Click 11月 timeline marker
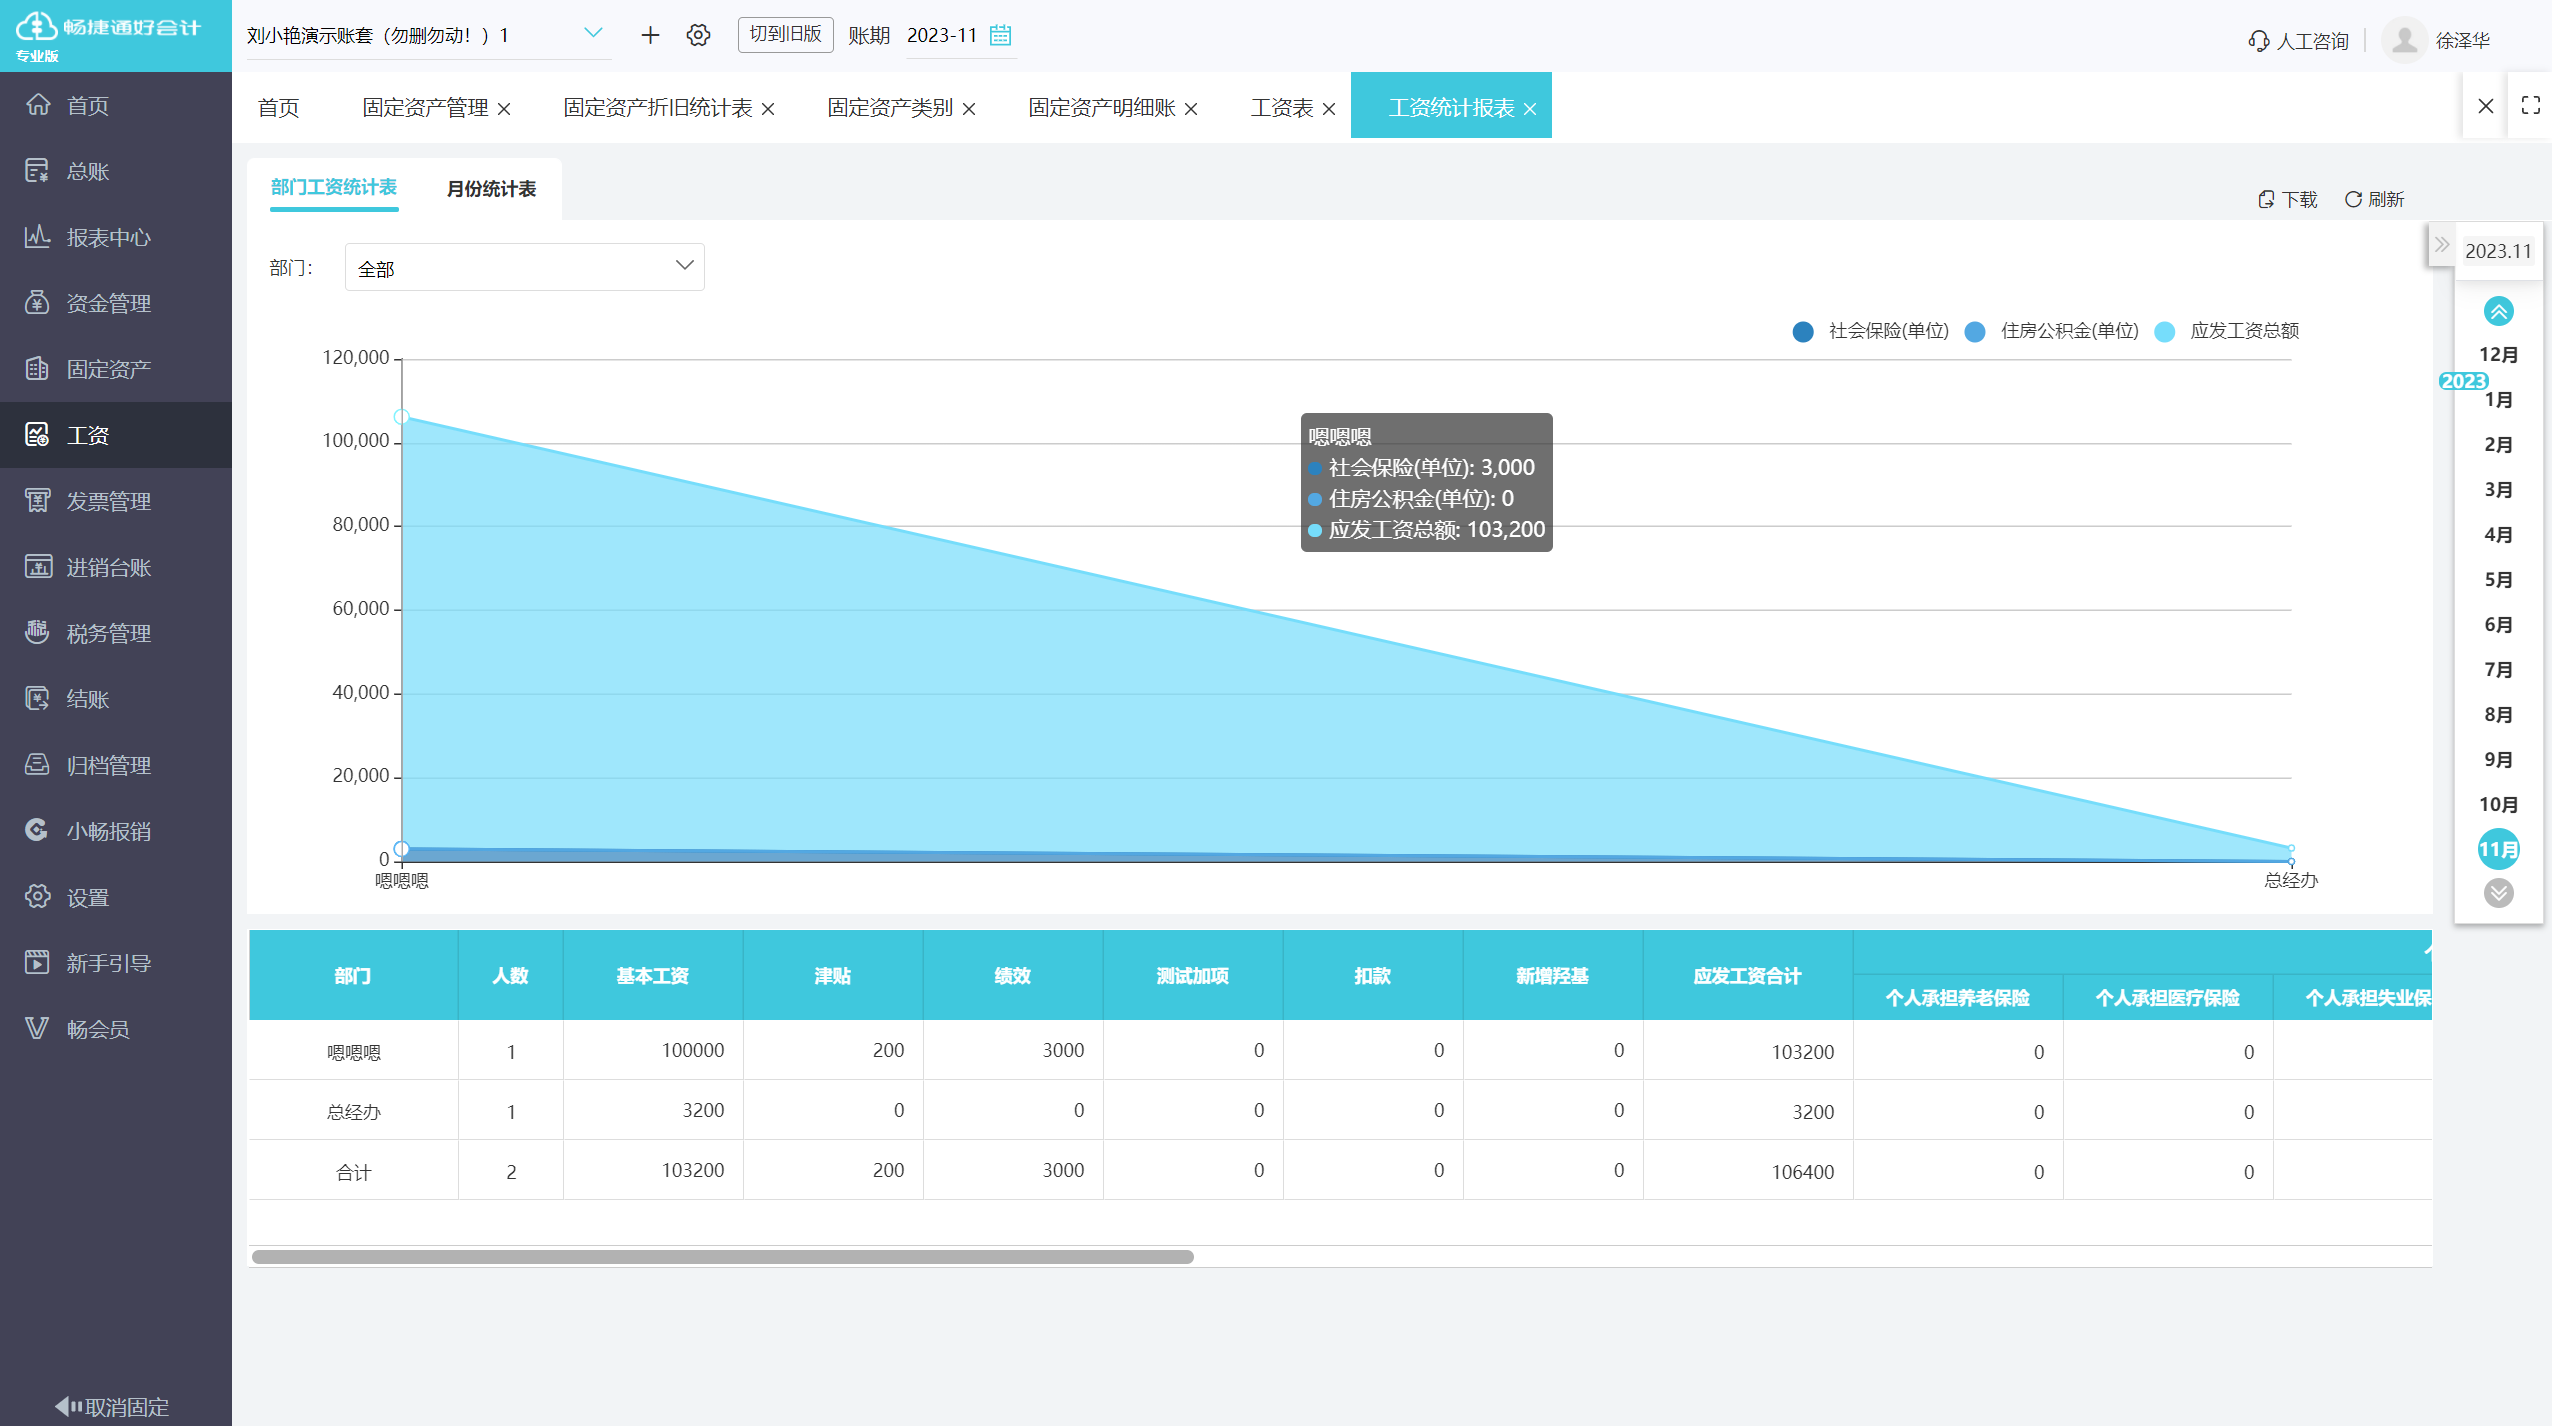Screen dimensions: 2552x1426 click(x=2496, y=848)
